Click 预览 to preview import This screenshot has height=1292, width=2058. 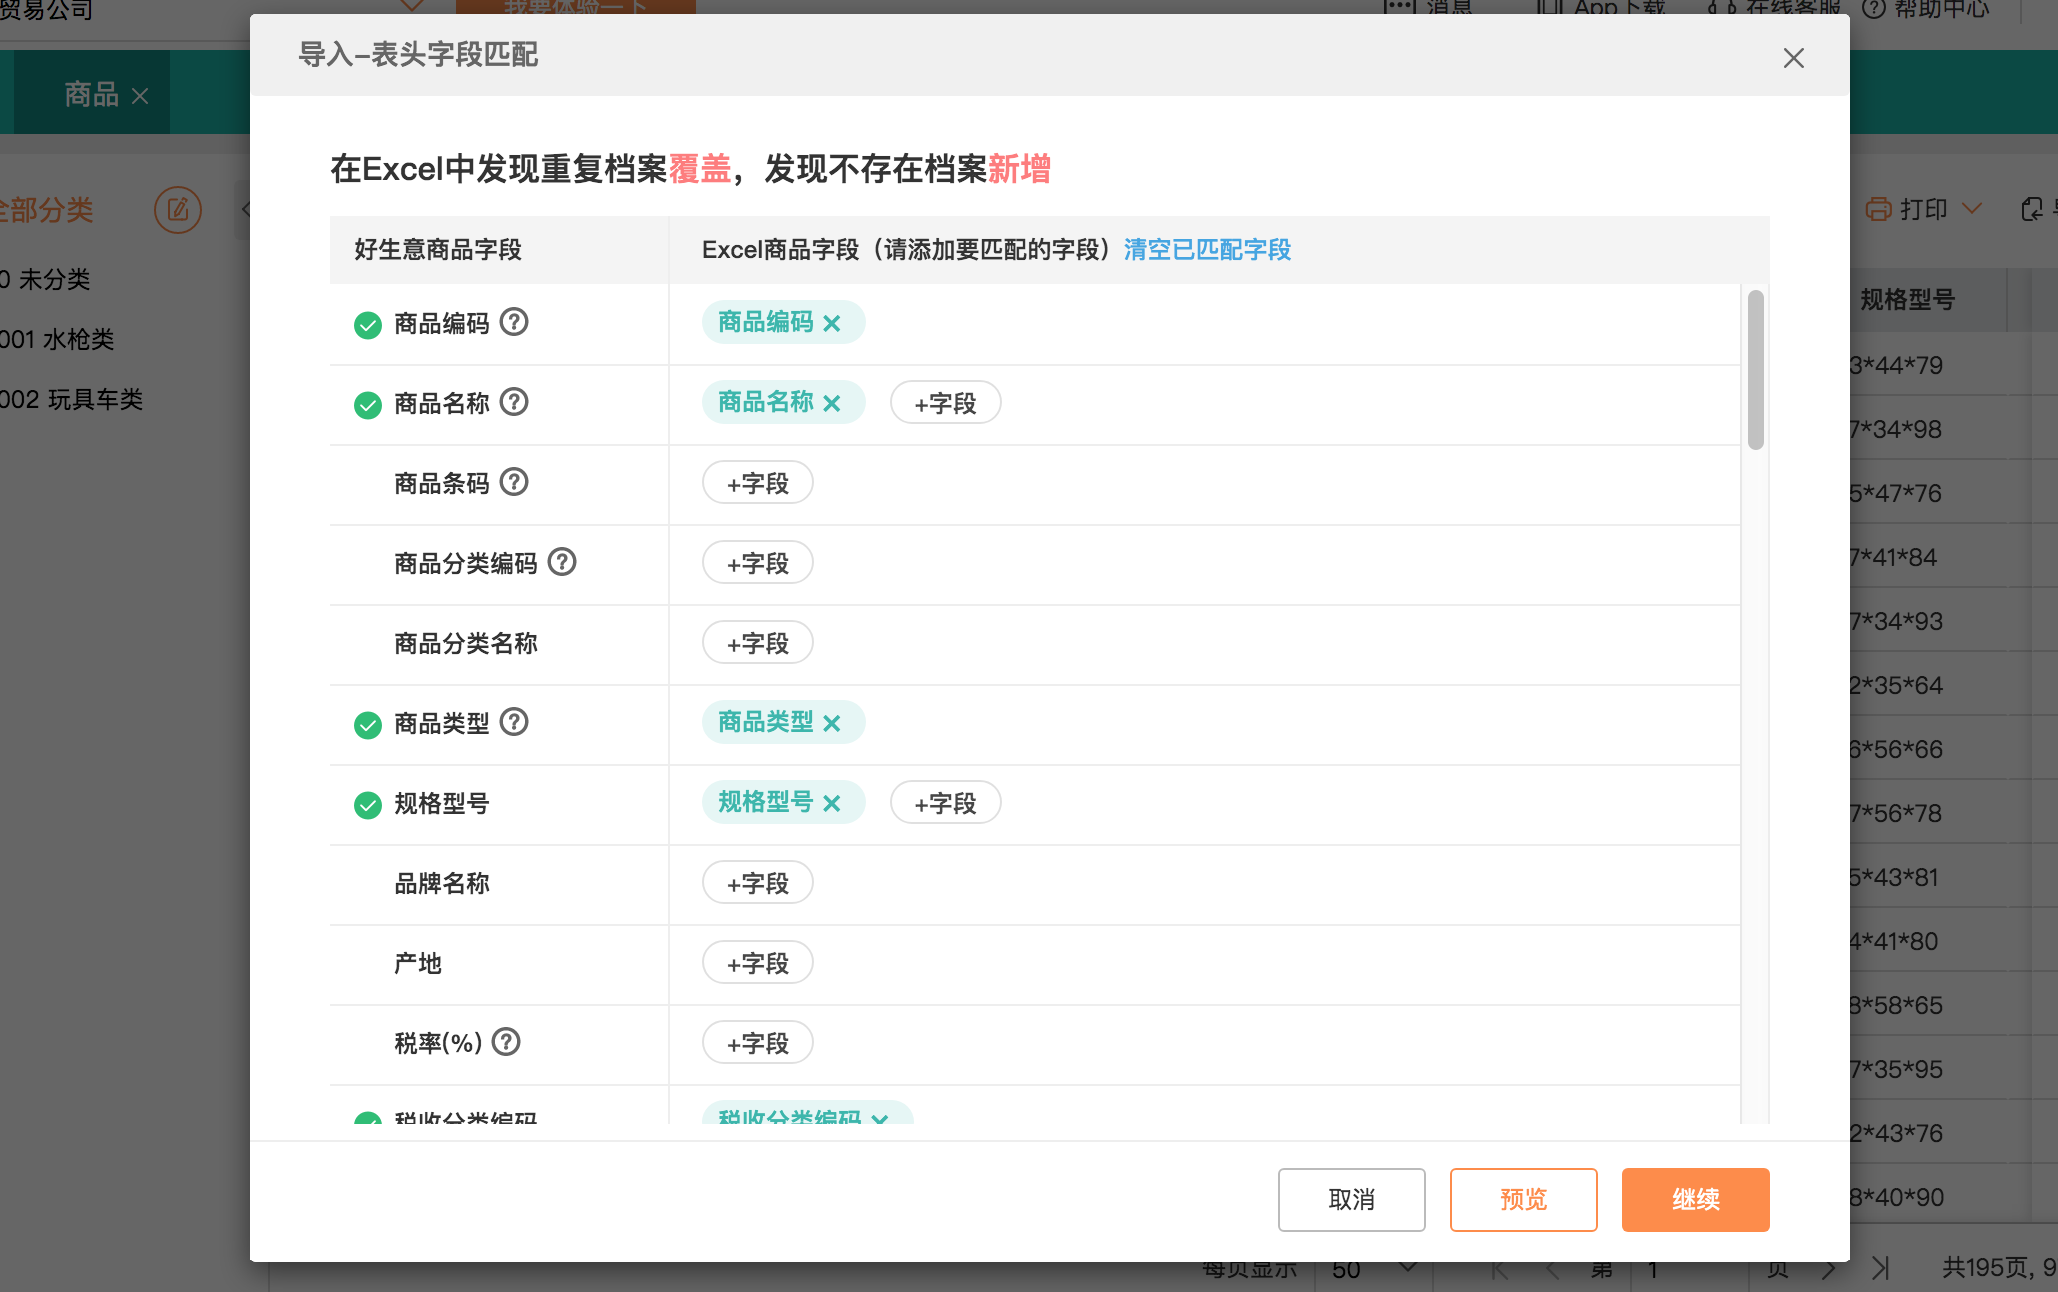(1524, 1198)
